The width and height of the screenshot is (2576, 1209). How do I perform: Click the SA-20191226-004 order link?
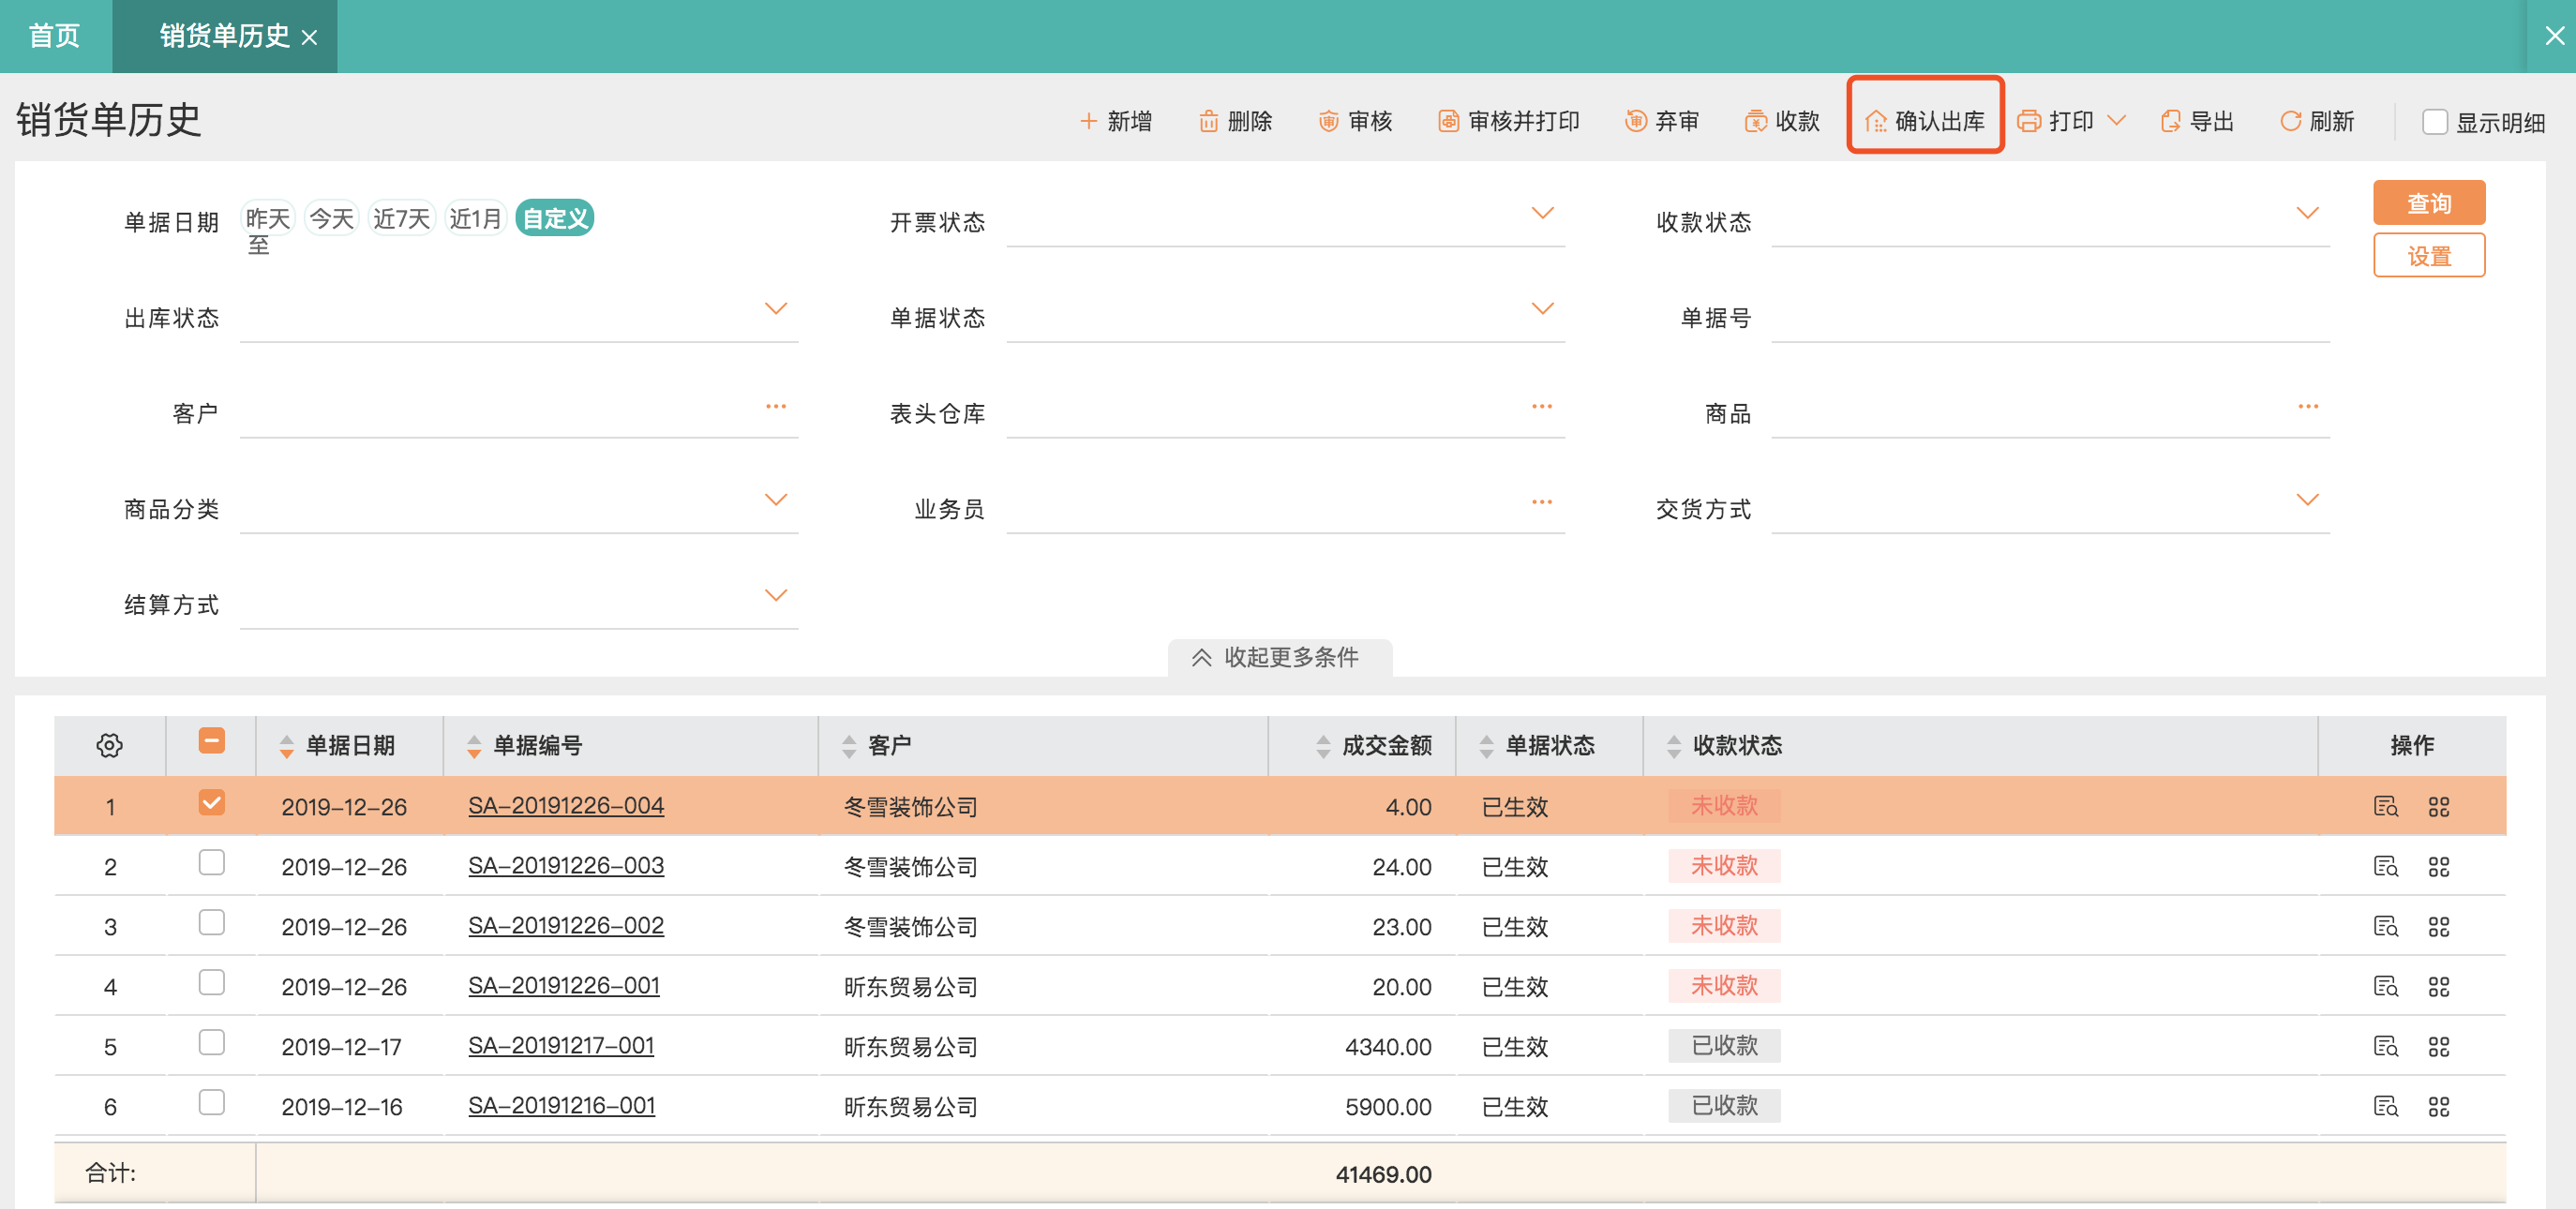click(x=568, y=805)
